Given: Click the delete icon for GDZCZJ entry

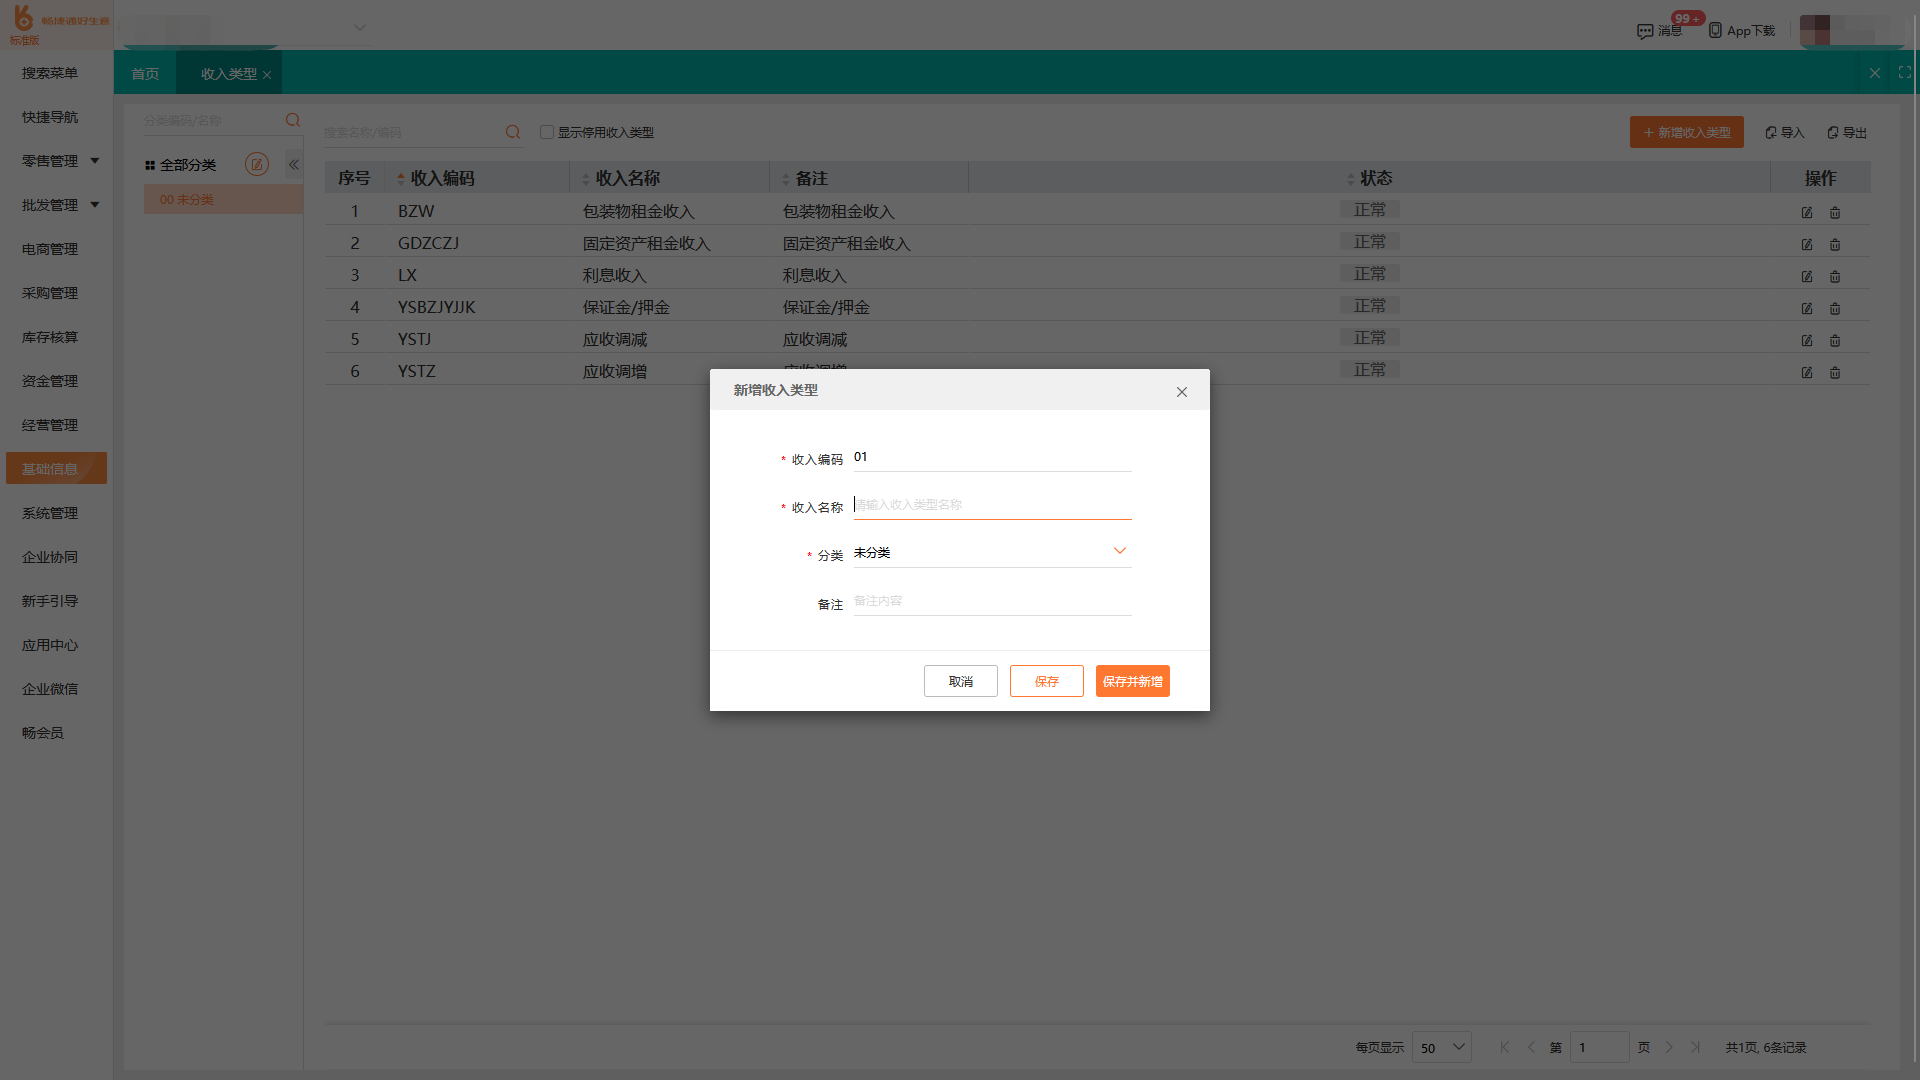Looking at the screenshot, I should pyautogui.click(x=1834, y=244).
